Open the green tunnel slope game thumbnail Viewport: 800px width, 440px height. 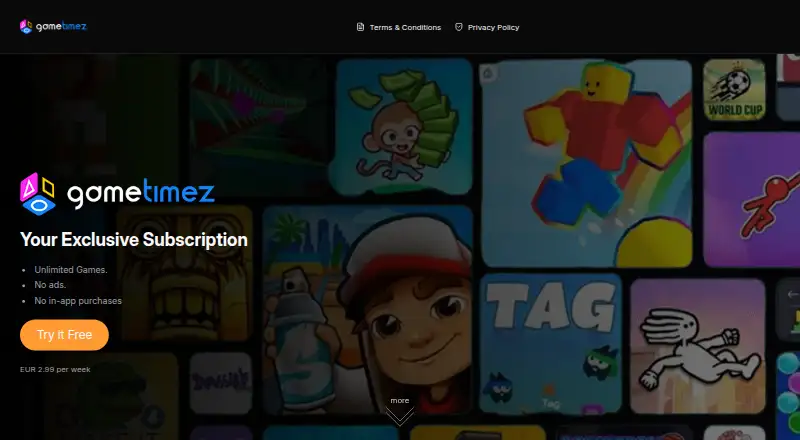(258, 127)
